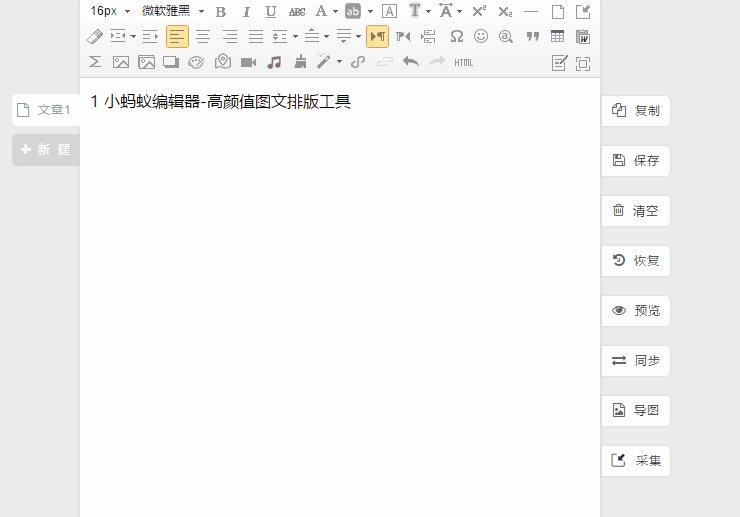Screen dimensions: 740x517
Task: Toggle underline text formatting
Action: coord(271,11)
